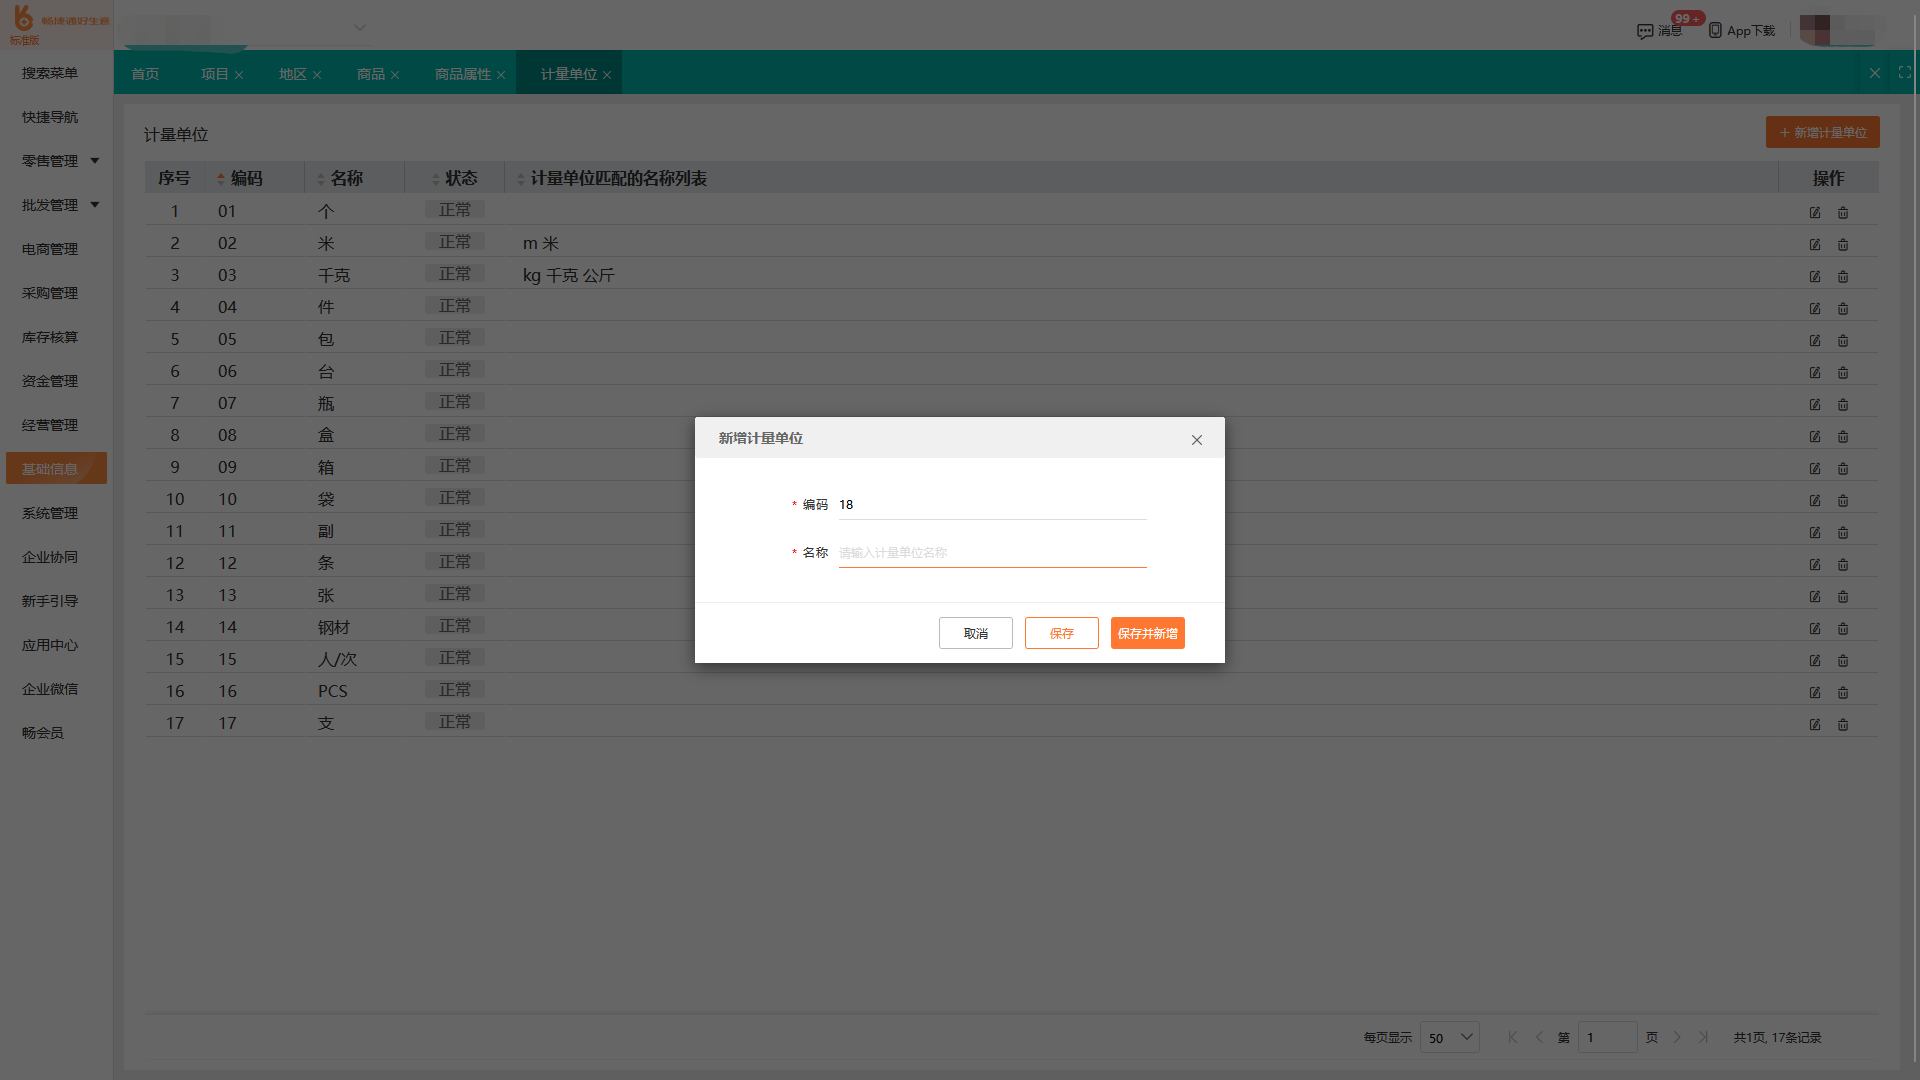
Task: Click the 保存并新增 button in dialog
Action: click(x=1146, y=633)
